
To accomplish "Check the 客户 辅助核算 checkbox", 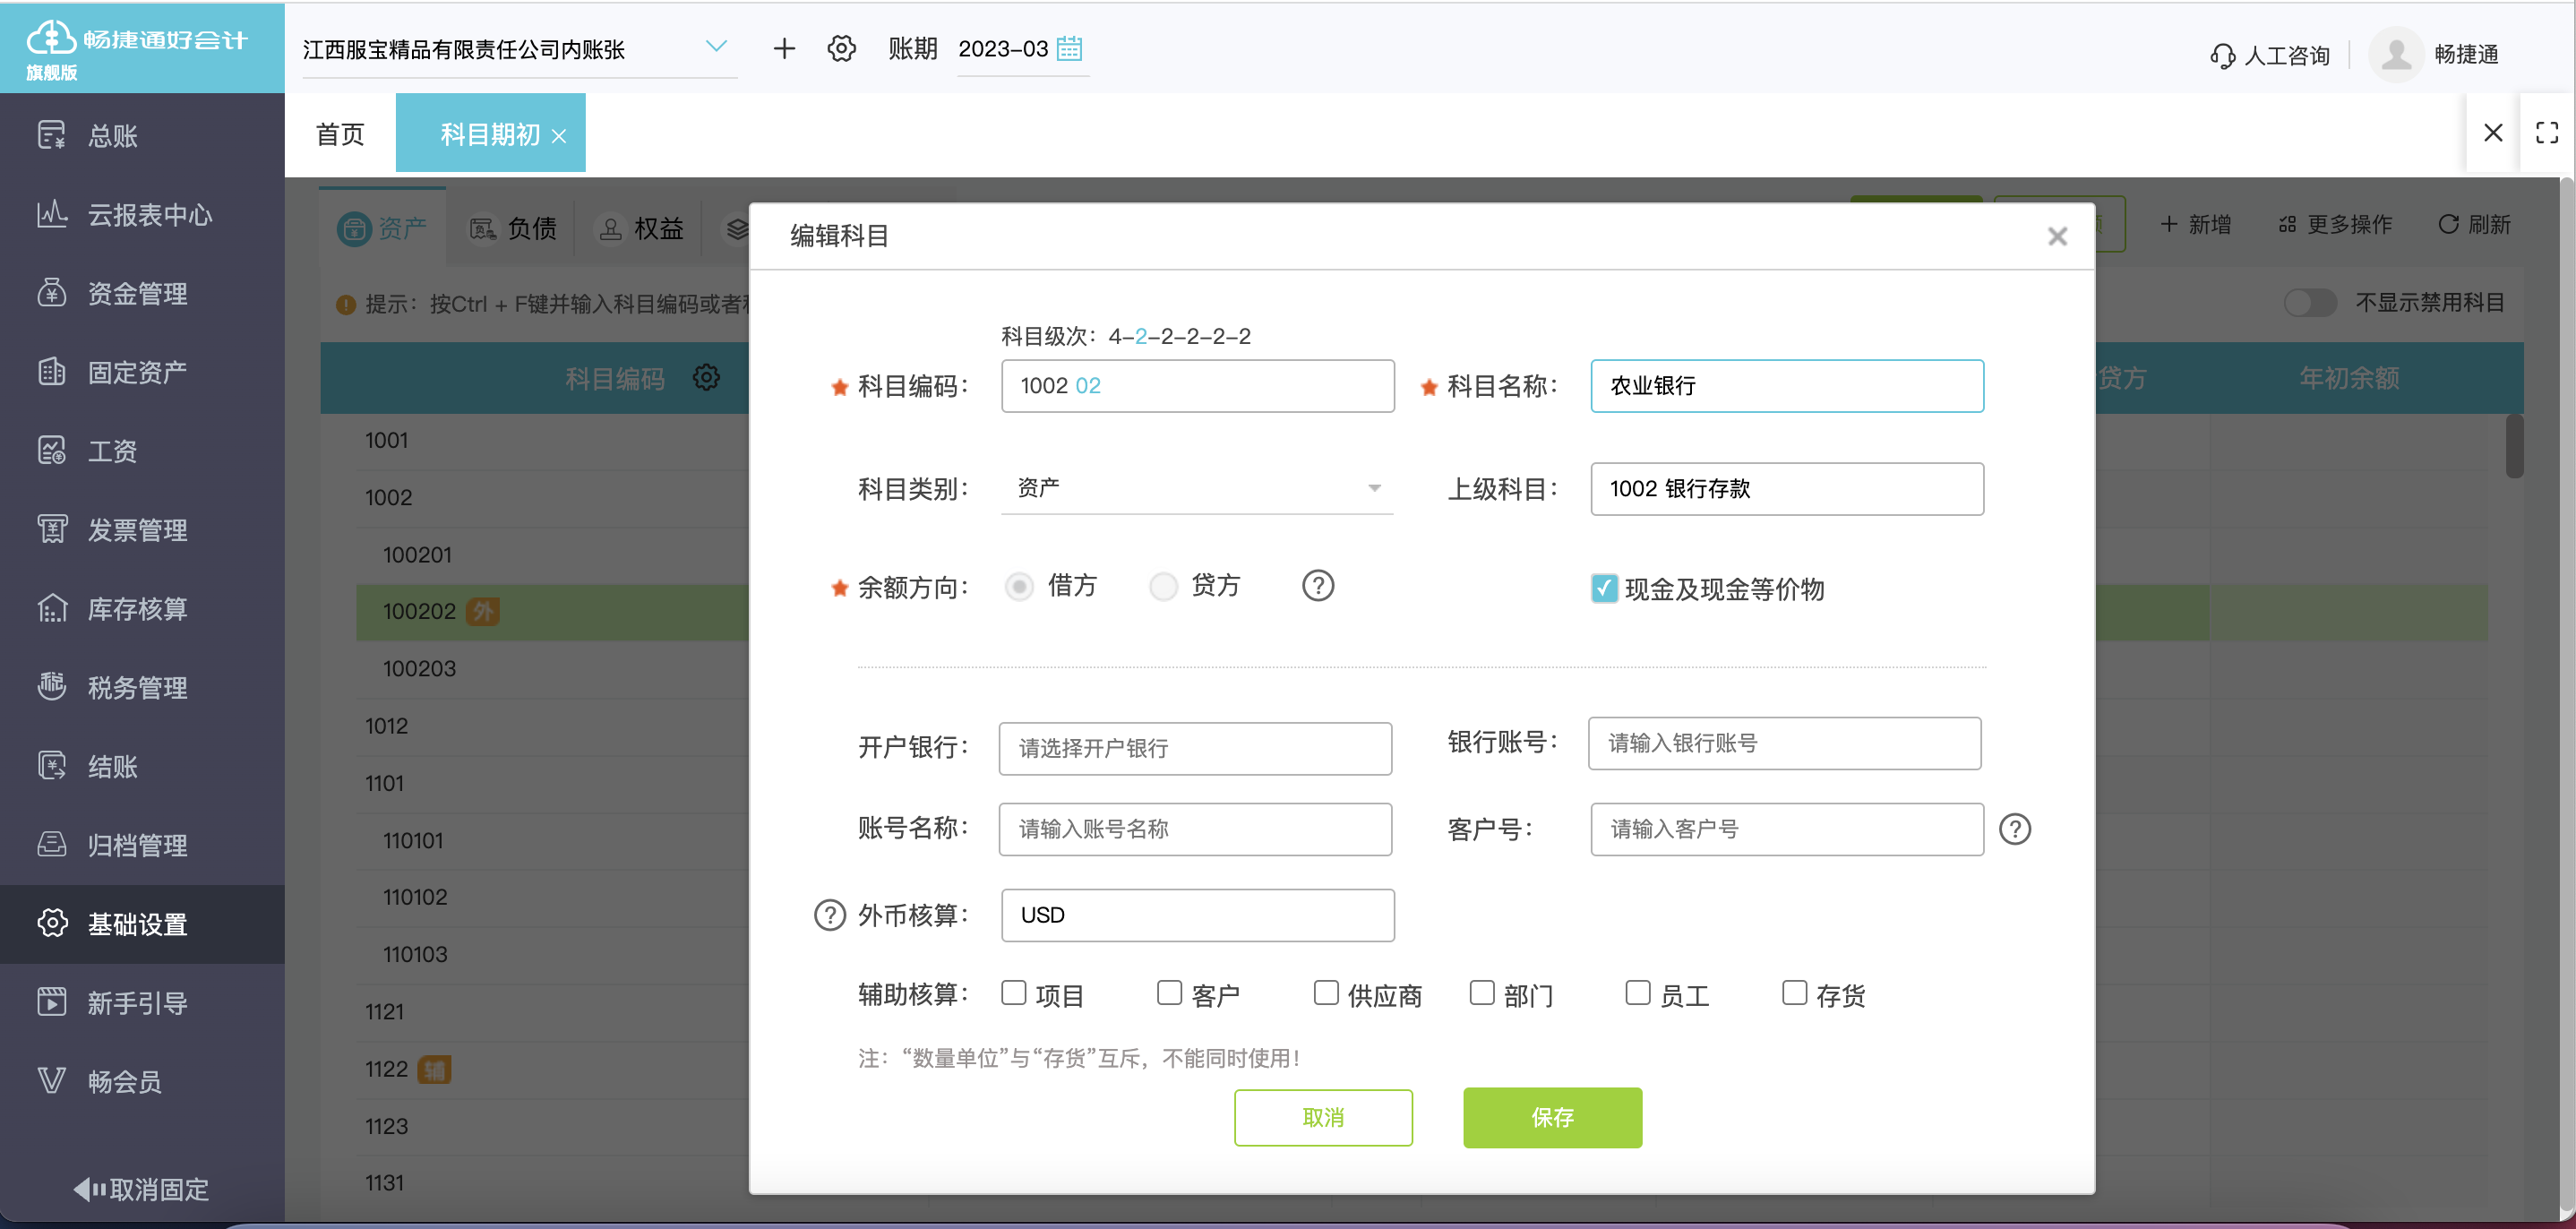I will 1170,994.
